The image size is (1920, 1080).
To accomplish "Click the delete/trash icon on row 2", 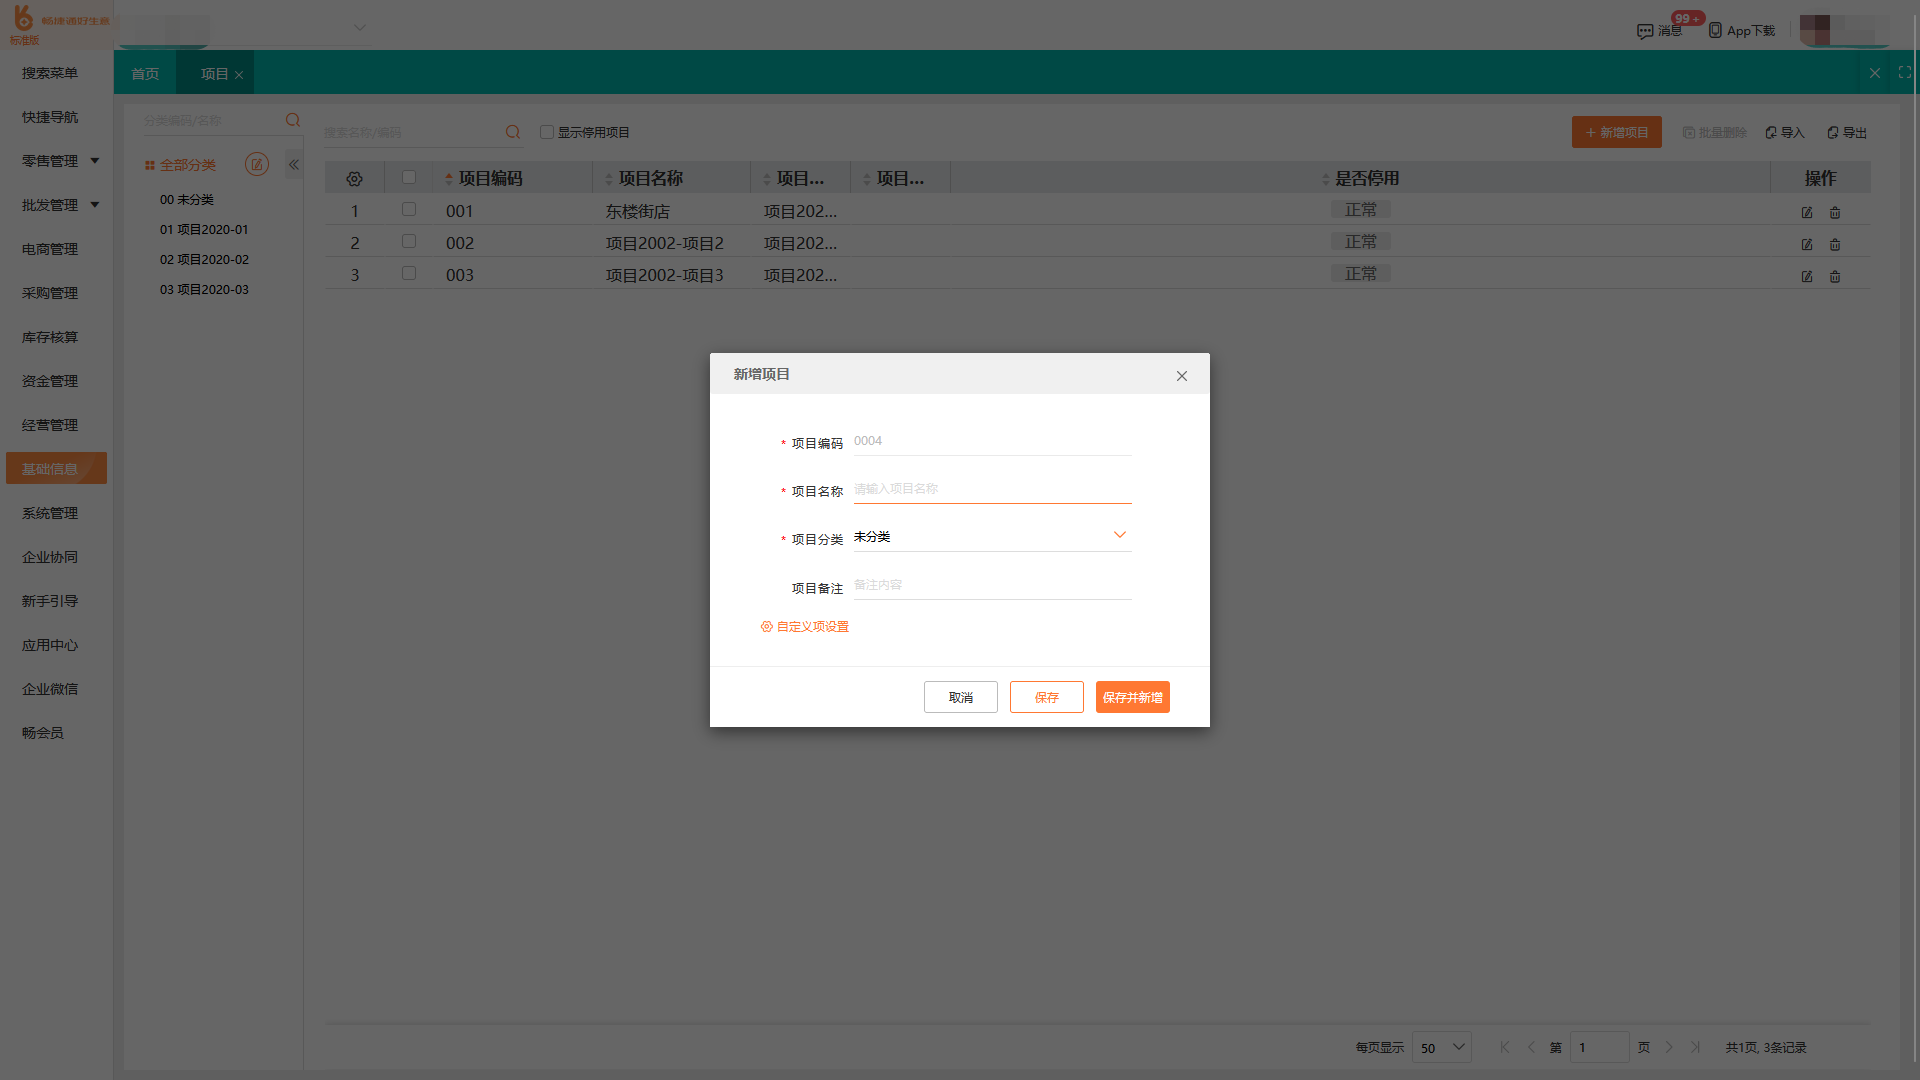I will pos(1836,243).
